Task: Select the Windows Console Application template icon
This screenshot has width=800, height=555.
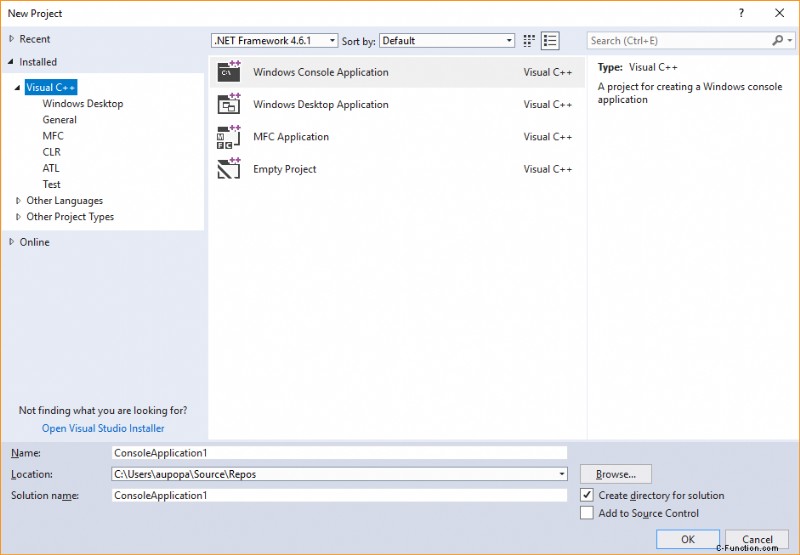Action: click(x=229, y=72)
